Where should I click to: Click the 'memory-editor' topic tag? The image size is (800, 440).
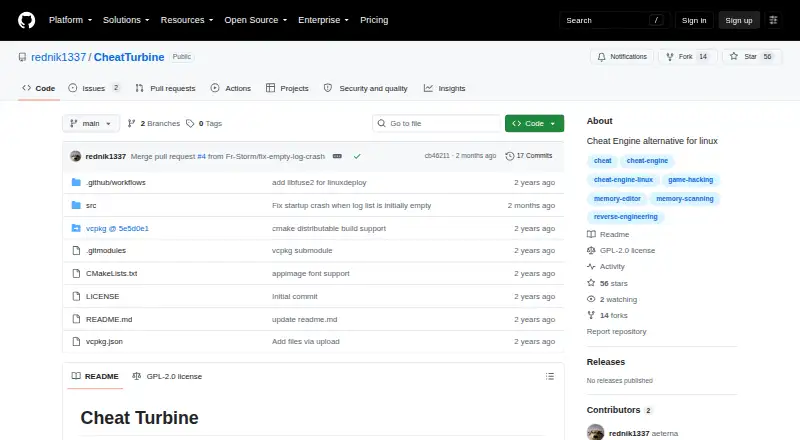click(x=617, y=199)
